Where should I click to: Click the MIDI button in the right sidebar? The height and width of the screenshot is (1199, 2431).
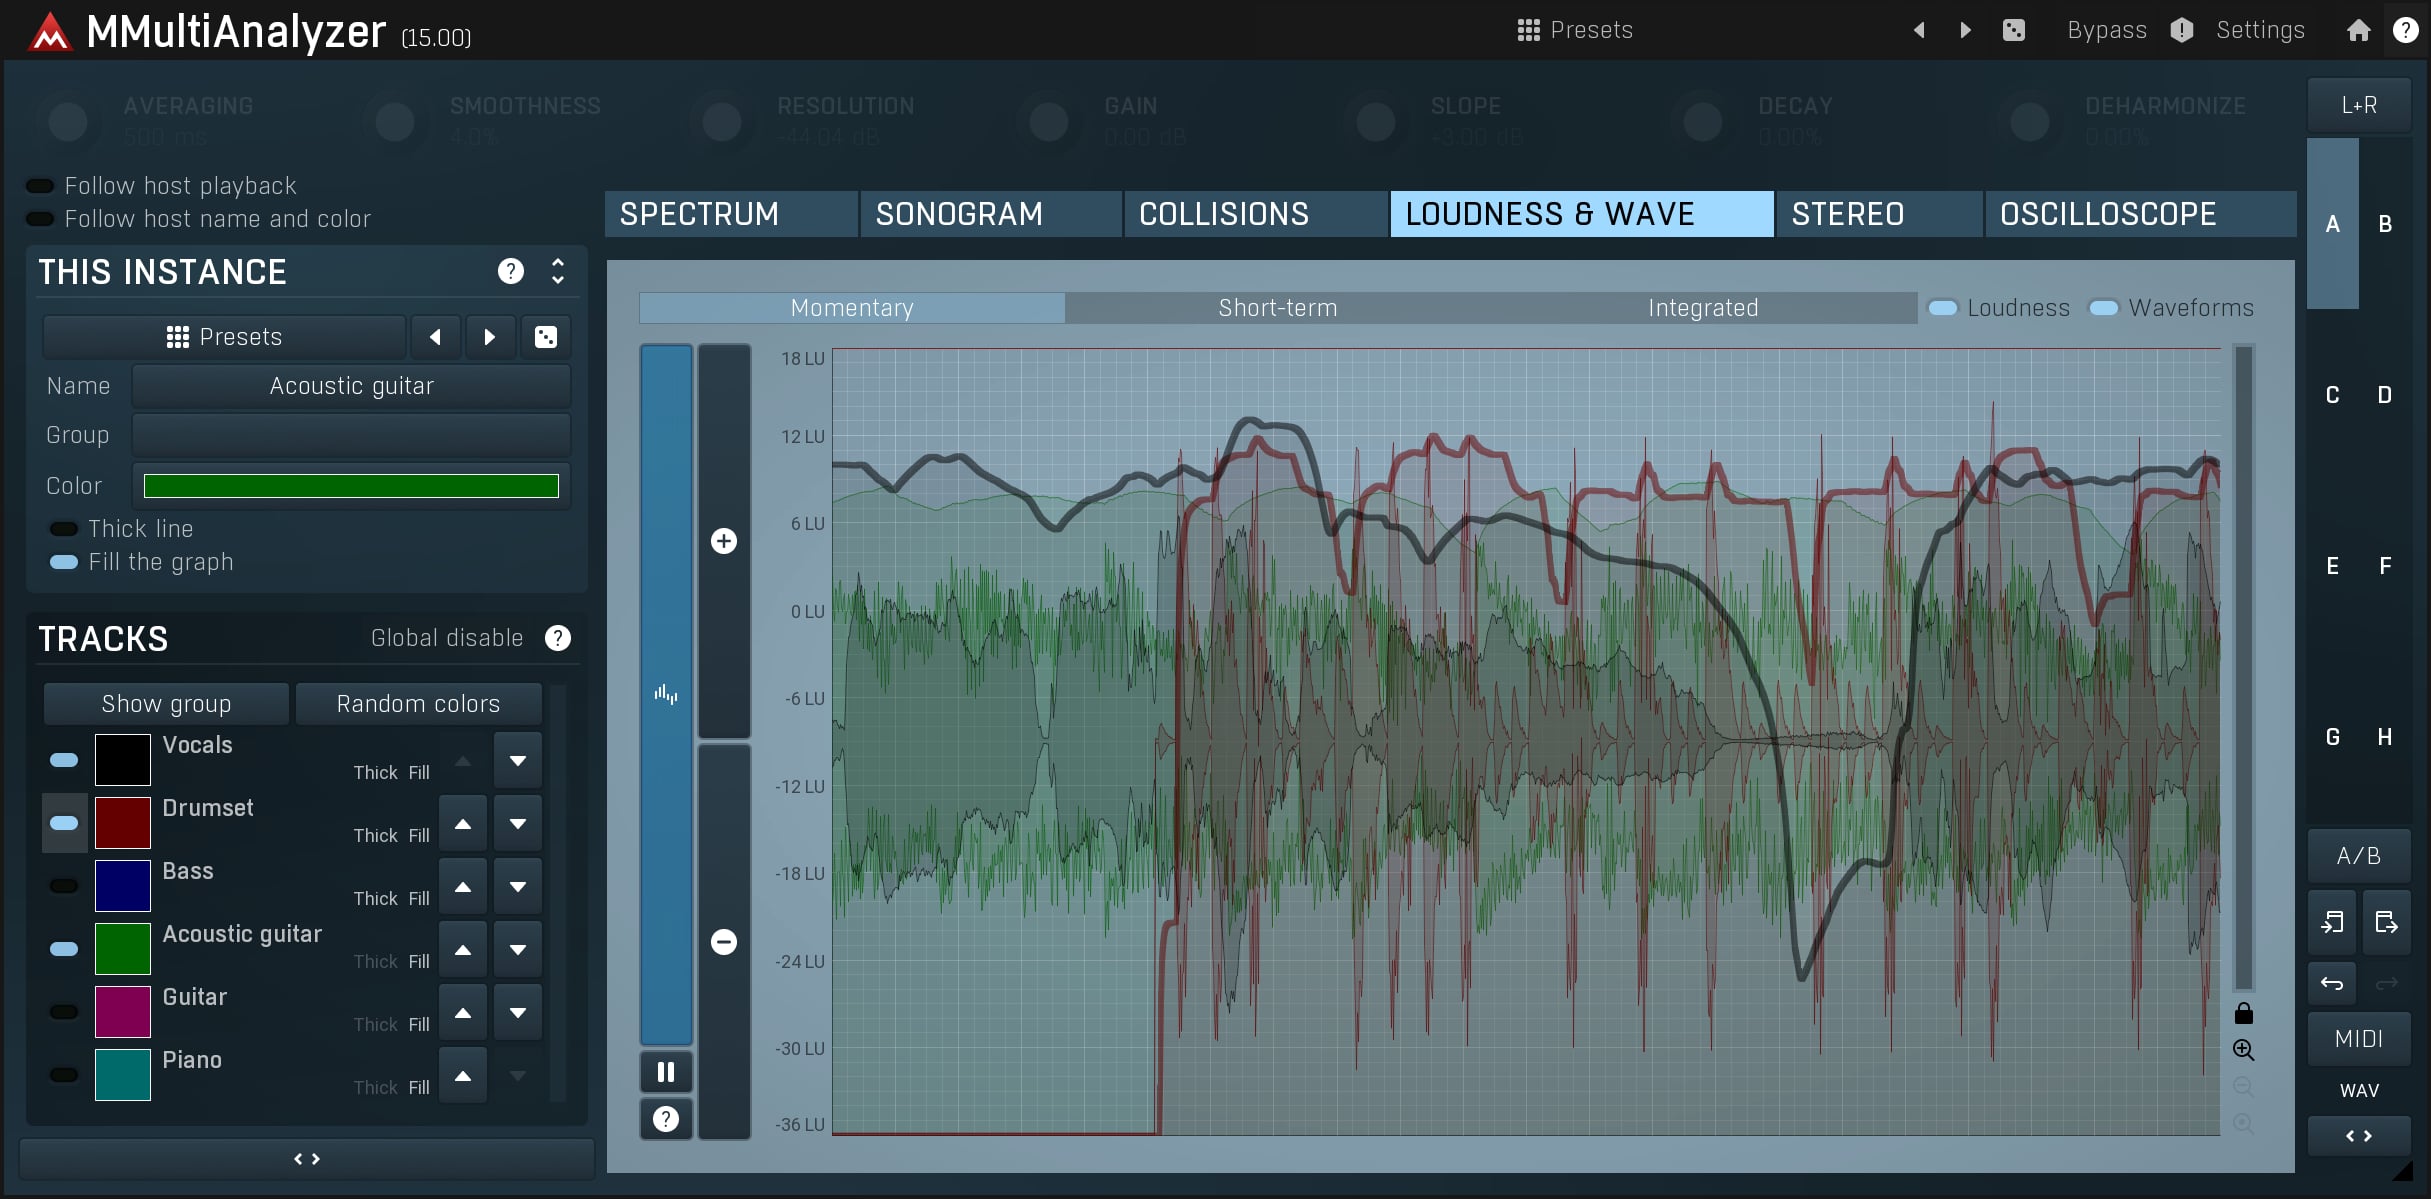click(2357, 1038)
